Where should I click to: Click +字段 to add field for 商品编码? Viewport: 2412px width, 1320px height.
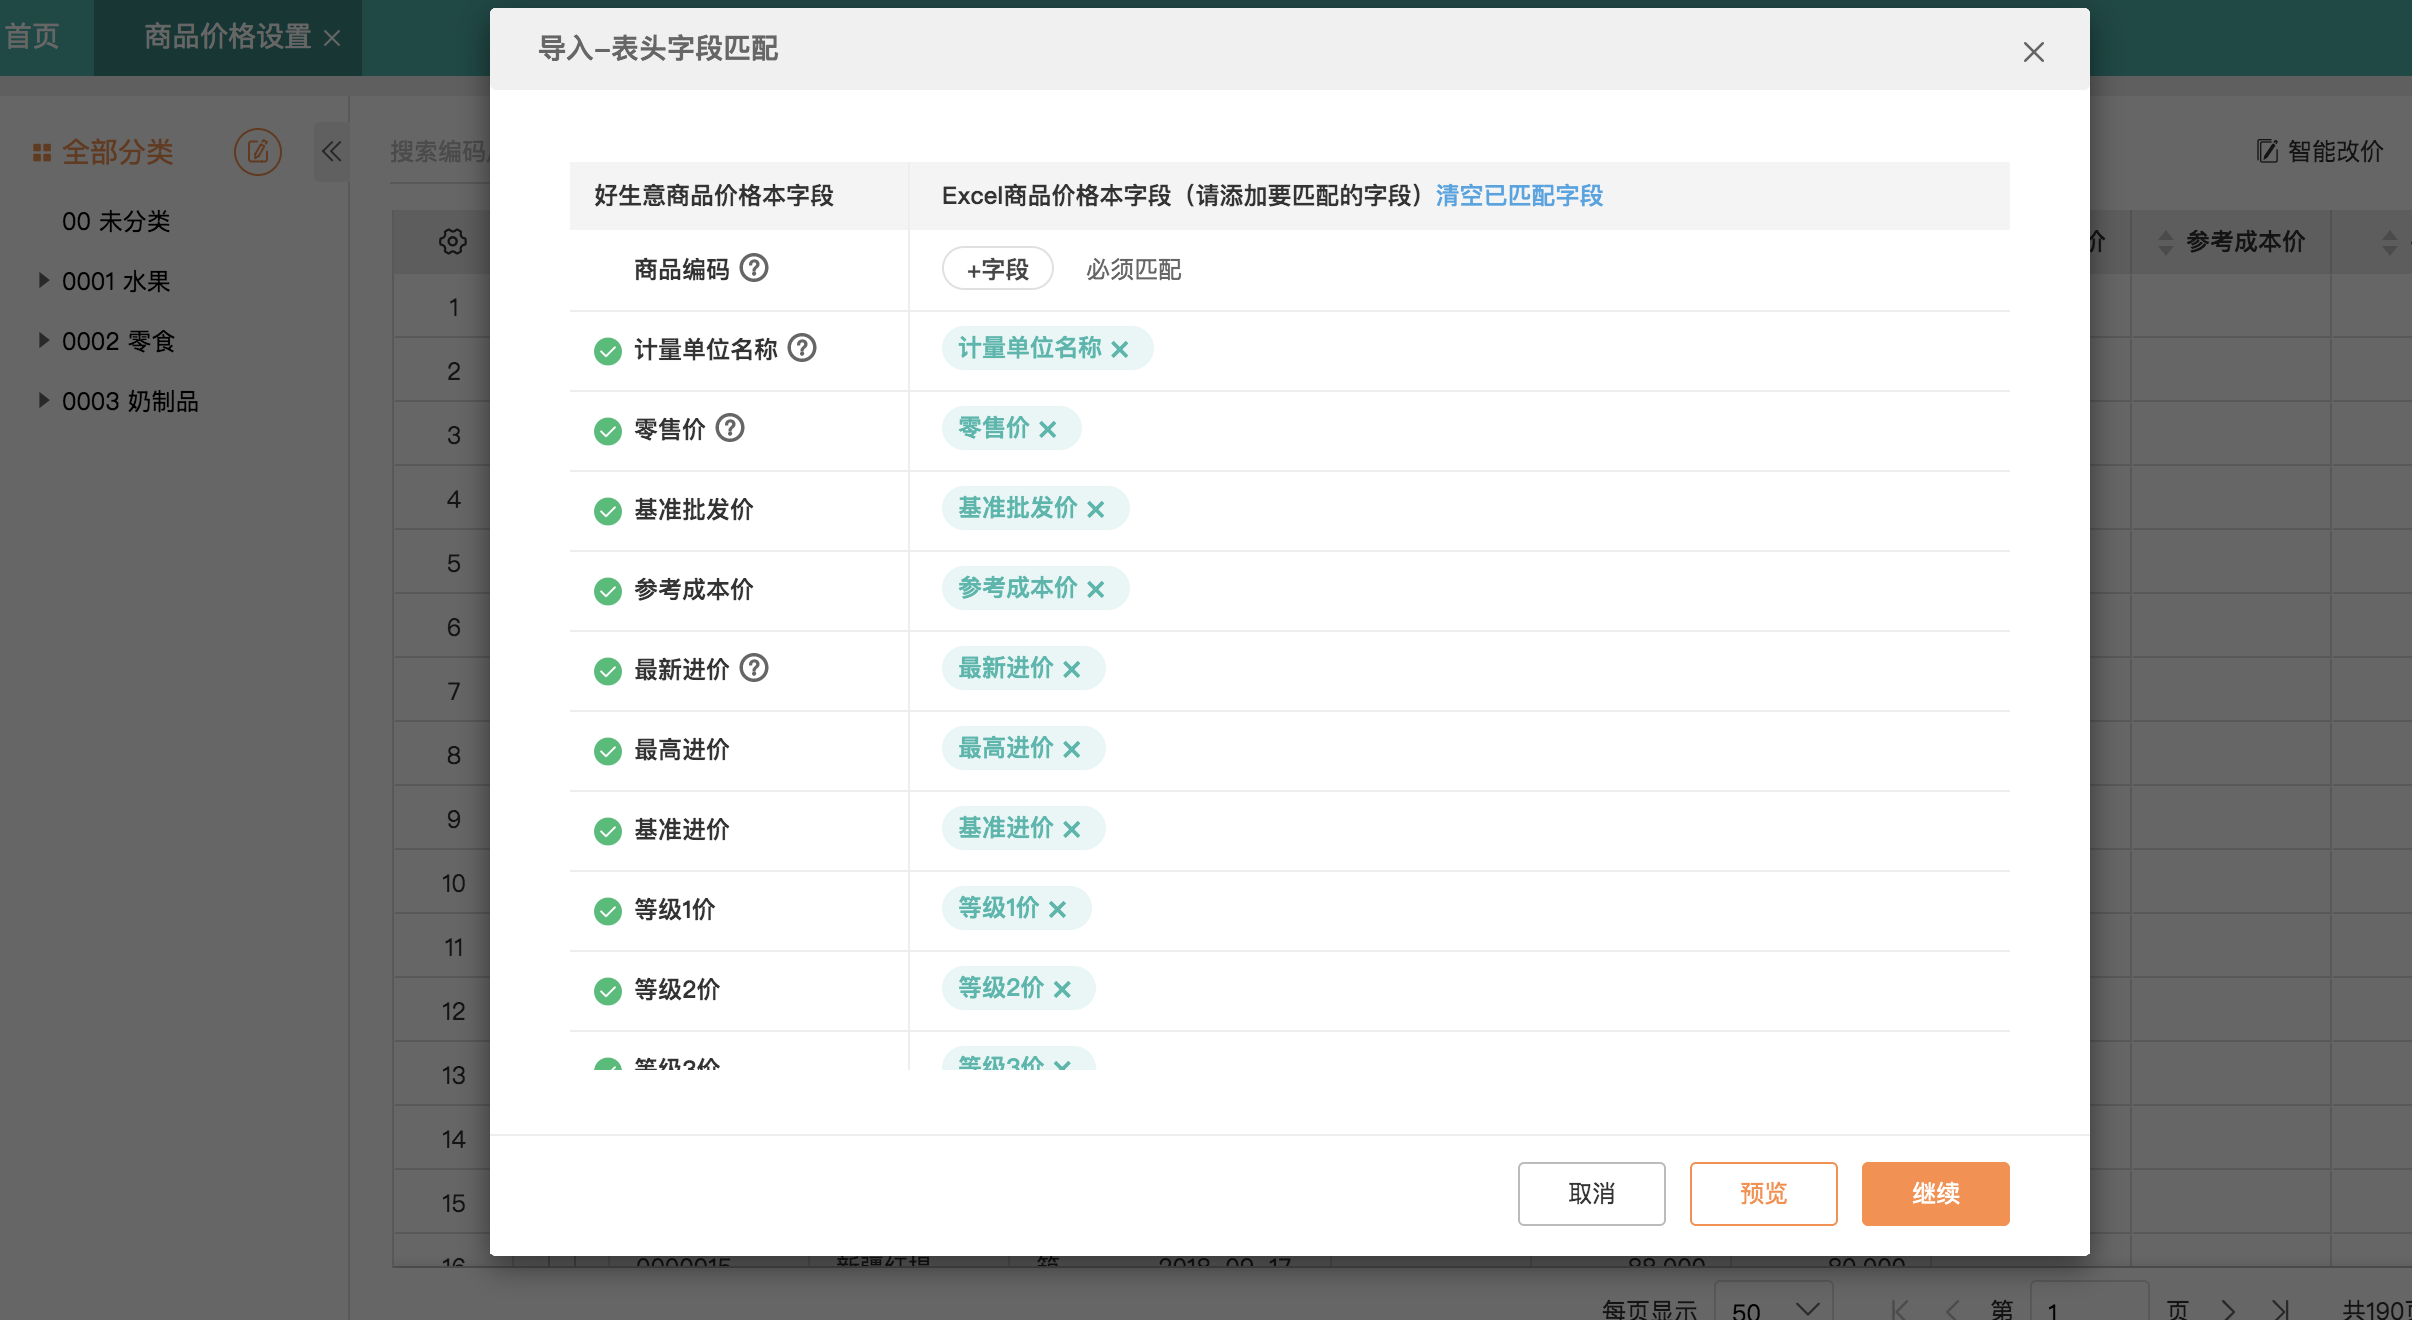[996, 268]
